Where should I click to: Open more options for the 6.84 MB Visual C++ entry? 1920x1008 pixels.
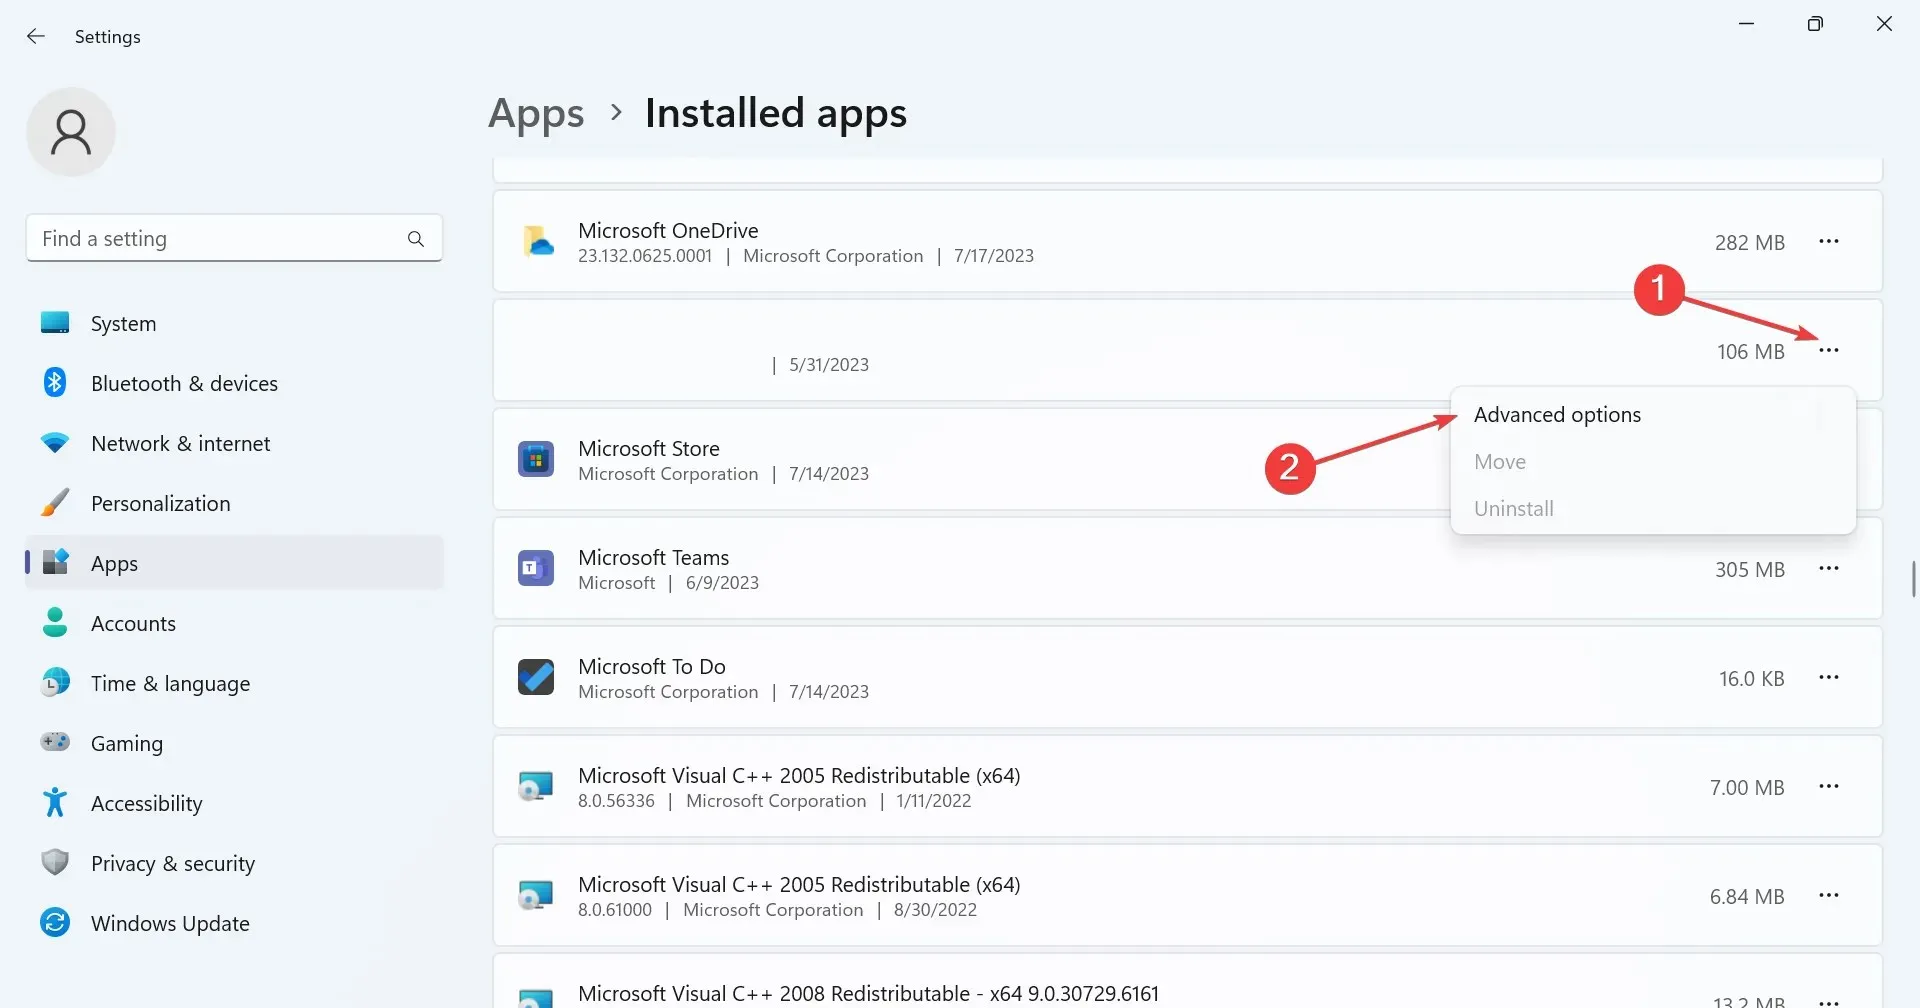click(1829, 895)
